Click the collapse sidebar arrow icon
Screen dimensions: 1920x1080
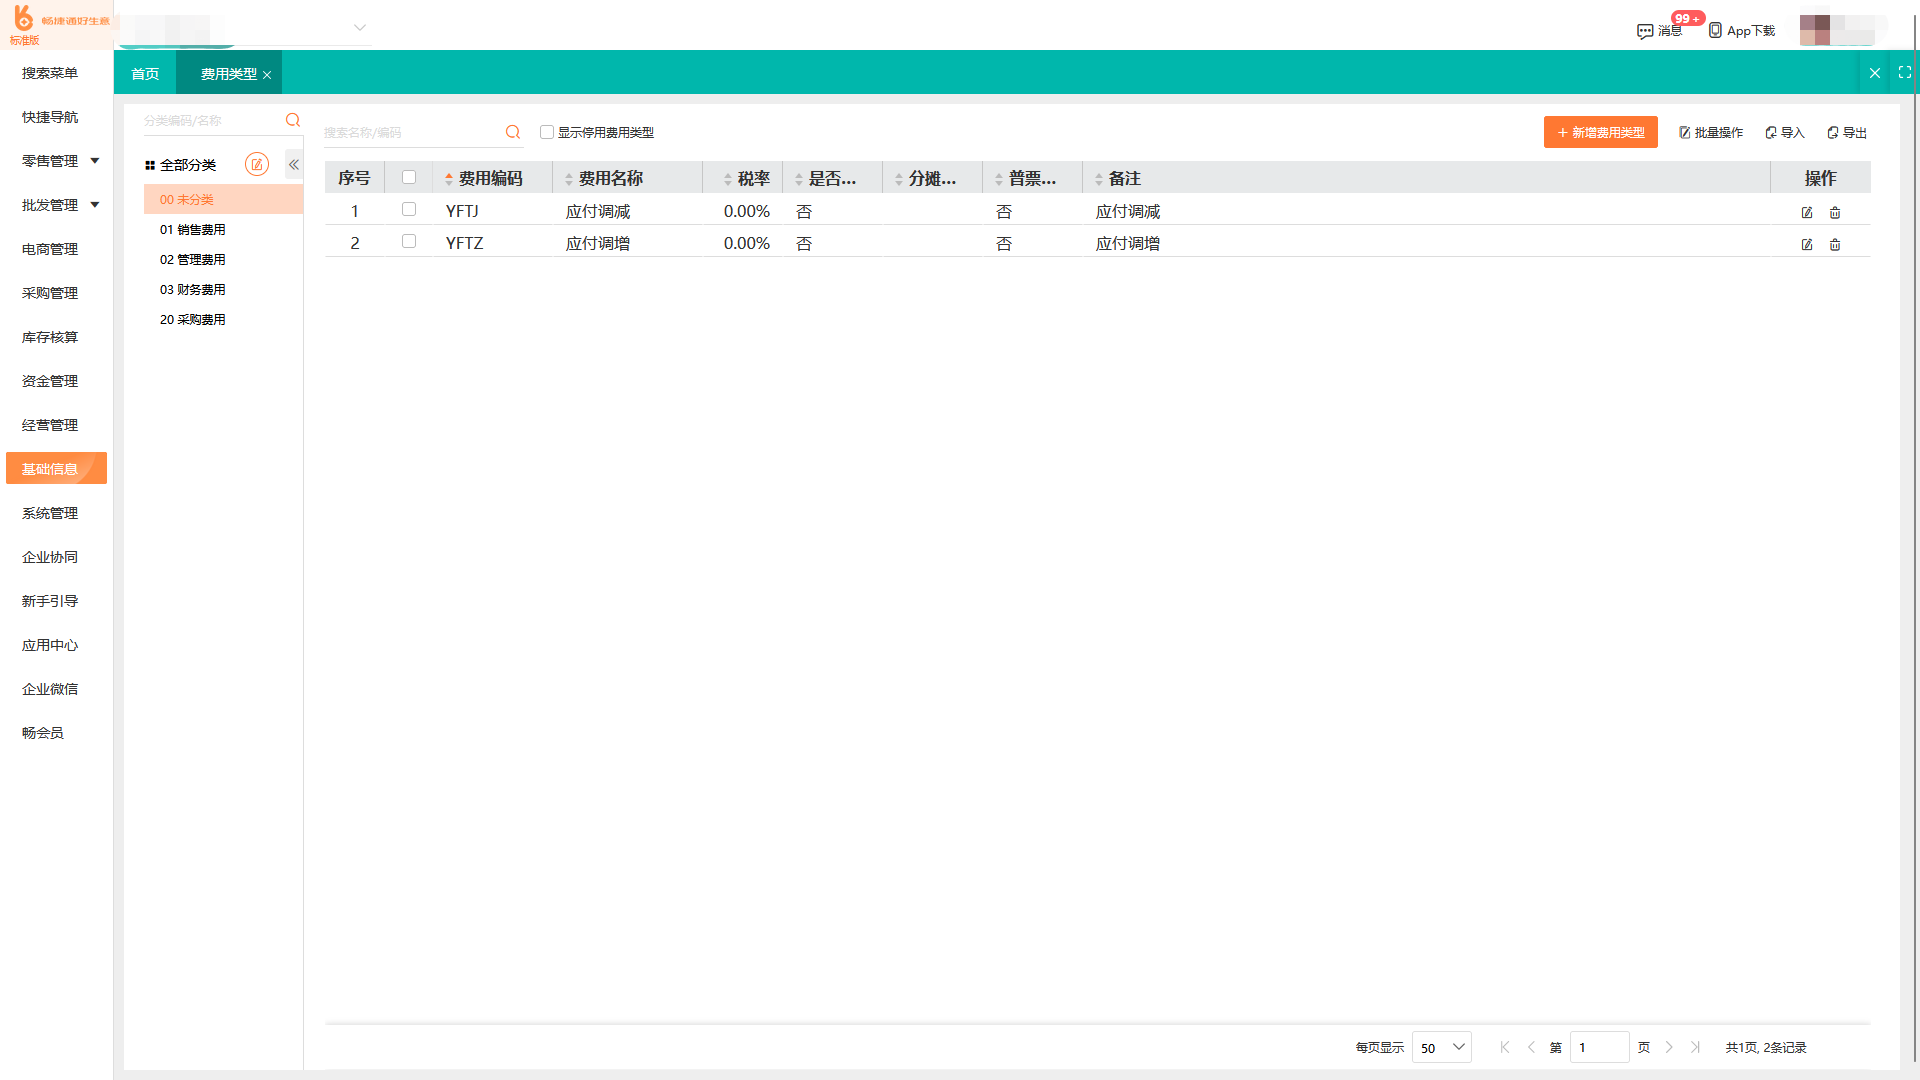(294, 165)
